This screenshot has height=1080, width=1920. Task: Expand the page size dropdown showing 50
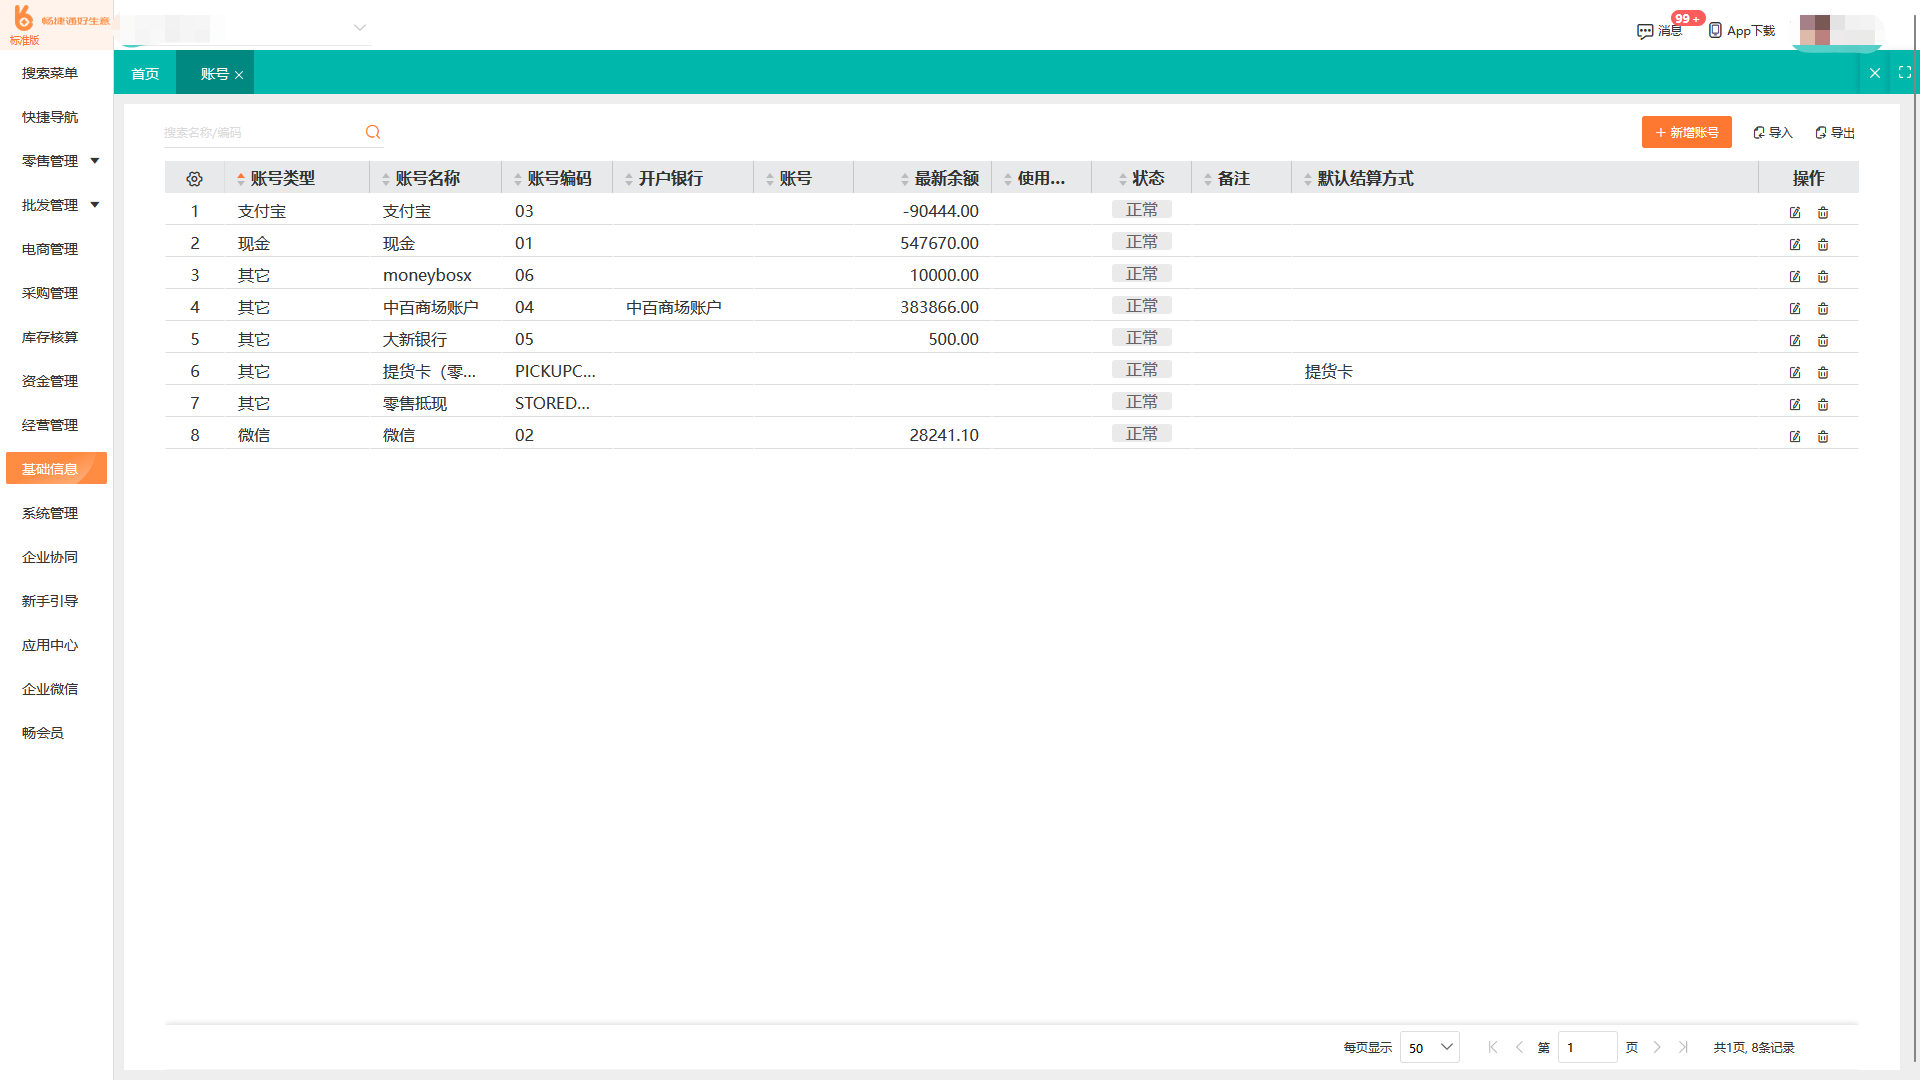[1428, 1047]
